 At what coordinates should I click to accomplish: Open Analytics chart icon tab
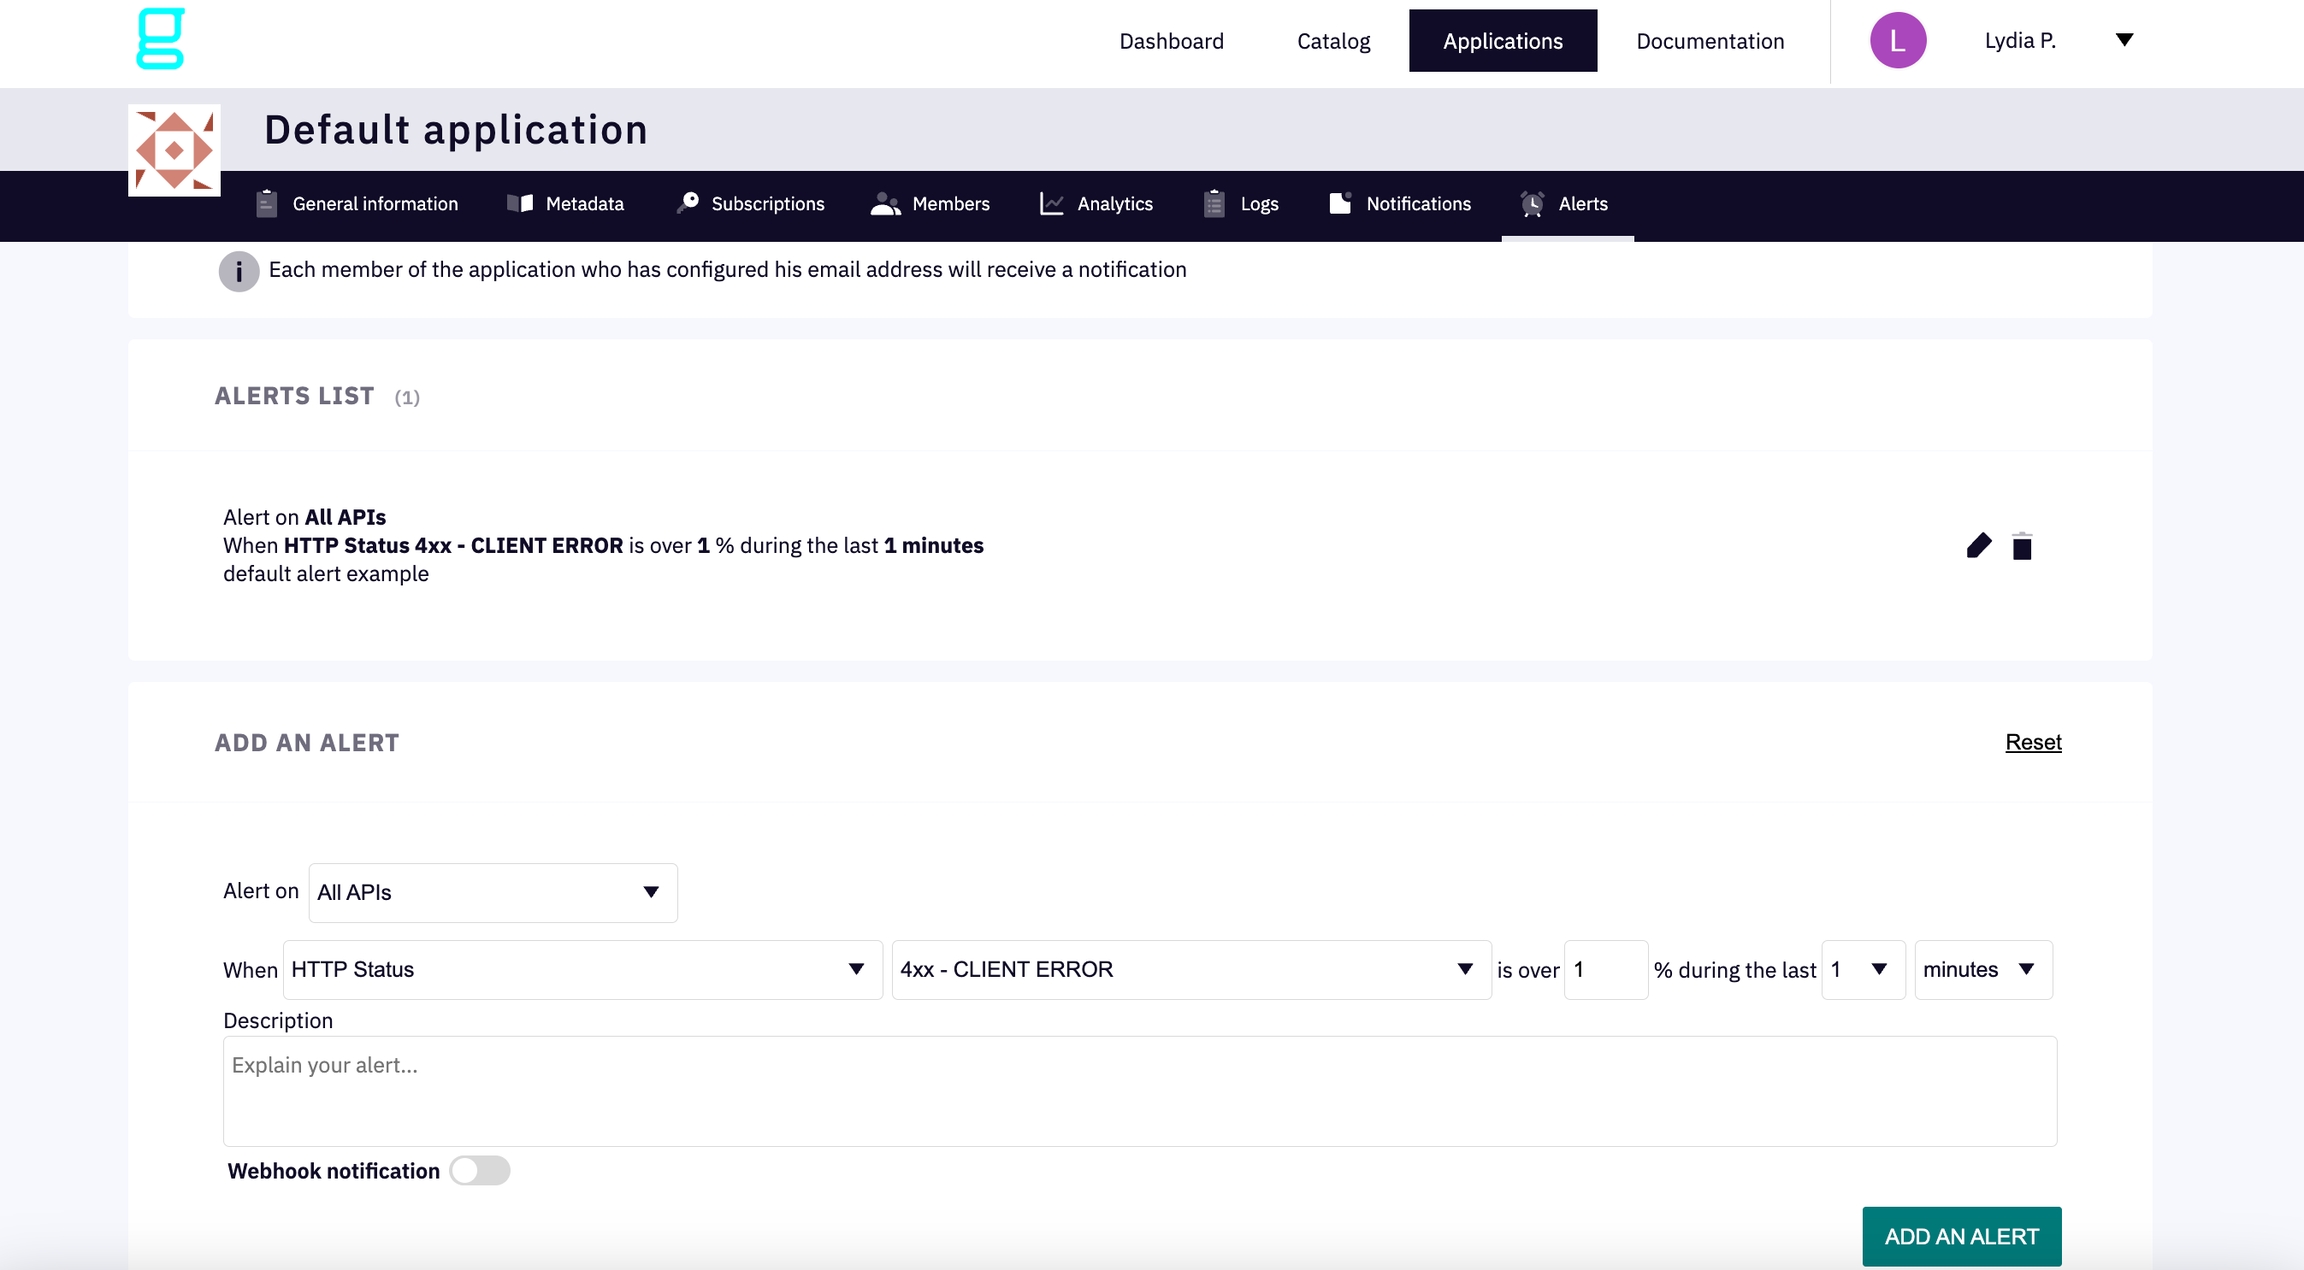coord(1097,204)
